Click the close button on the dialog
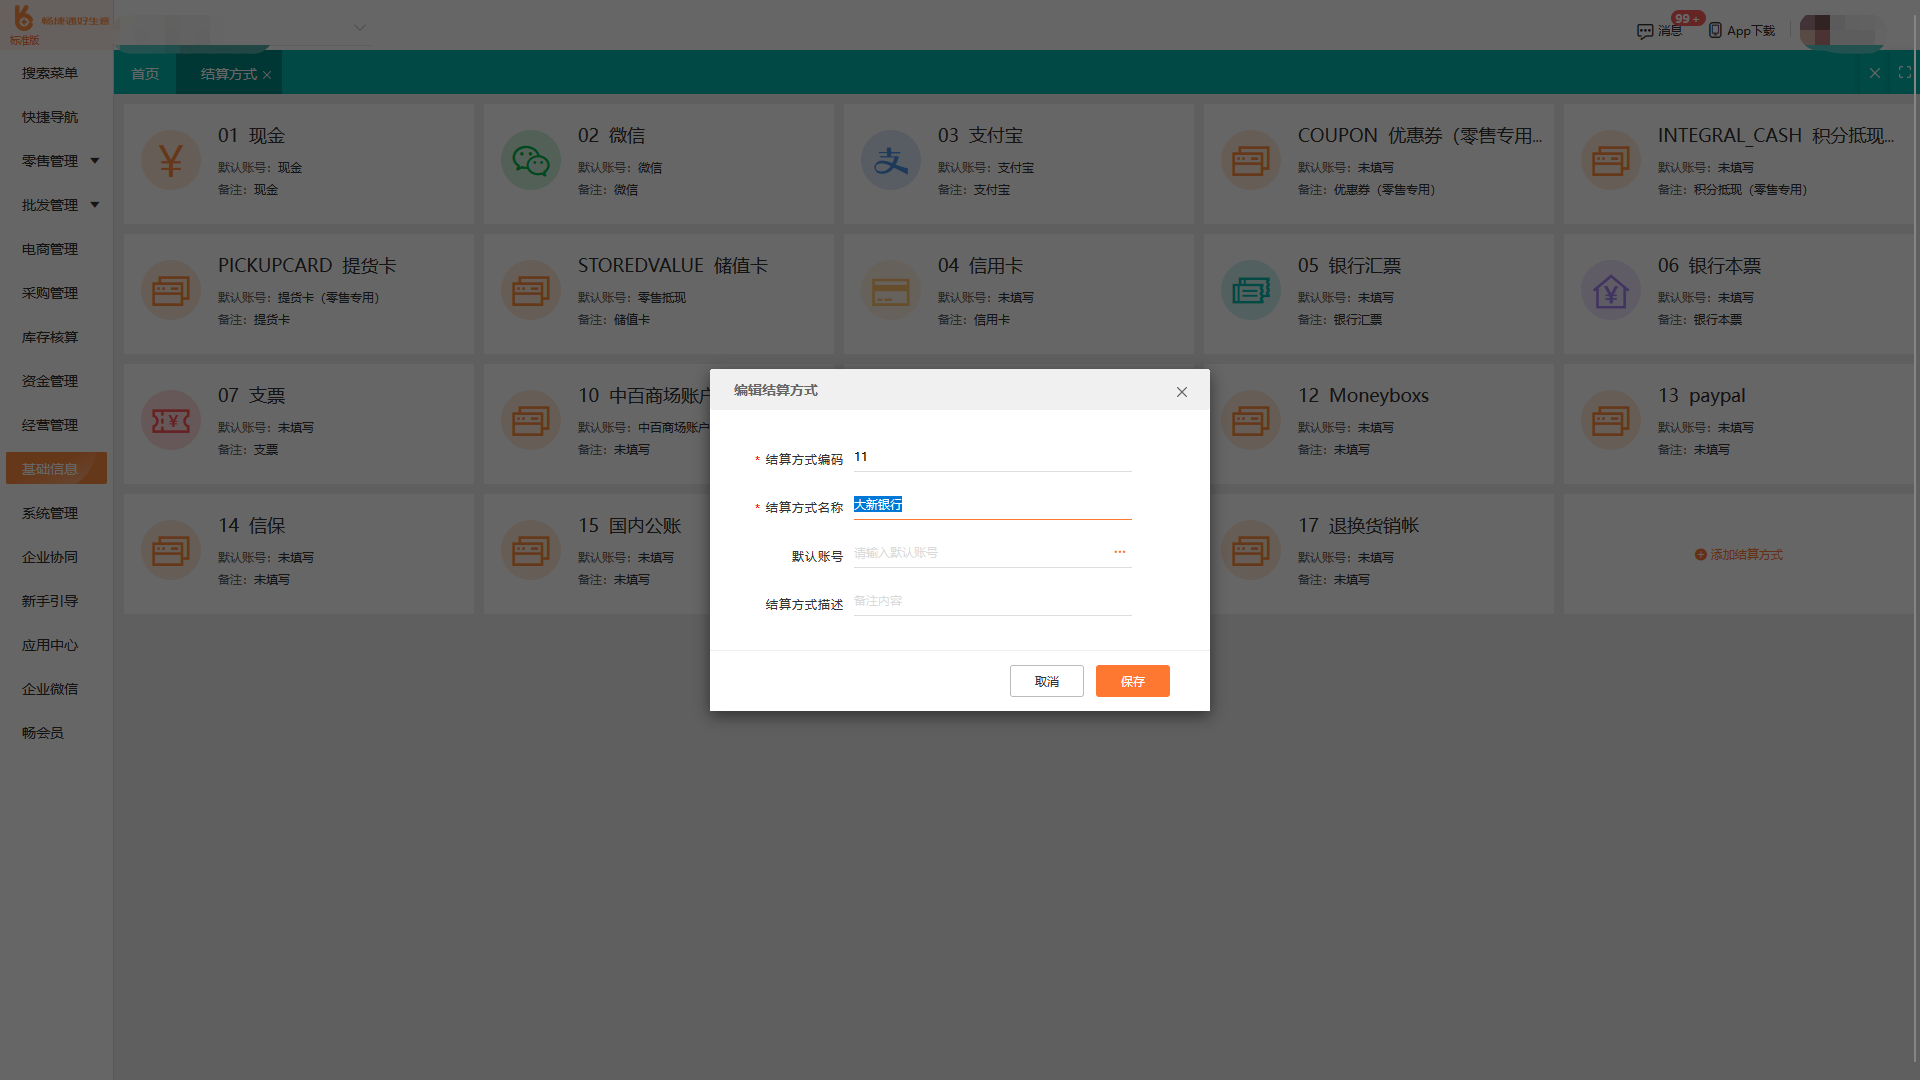This screenshot has height=1080, width=1920. pos(1182,392)
